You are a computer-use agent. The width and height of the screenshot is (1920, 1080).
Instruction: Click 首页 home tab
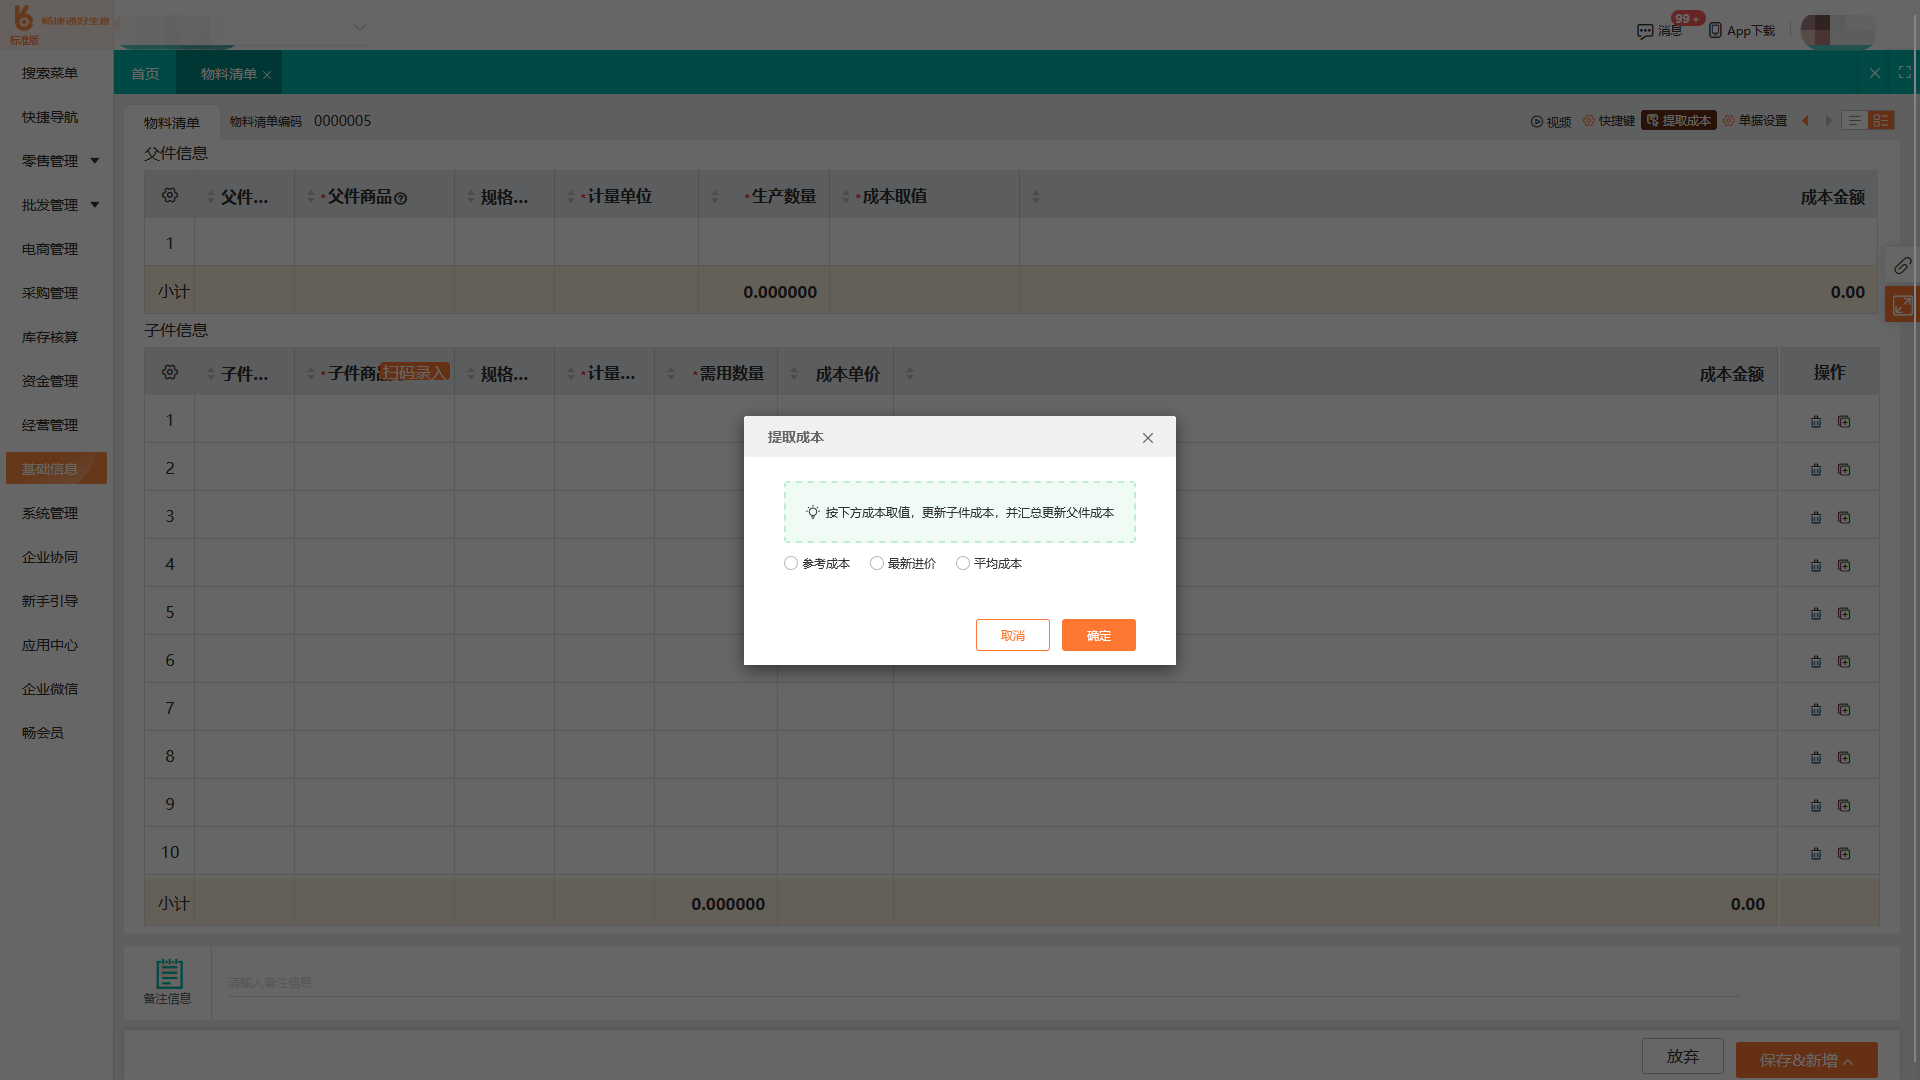click(146, 73)
